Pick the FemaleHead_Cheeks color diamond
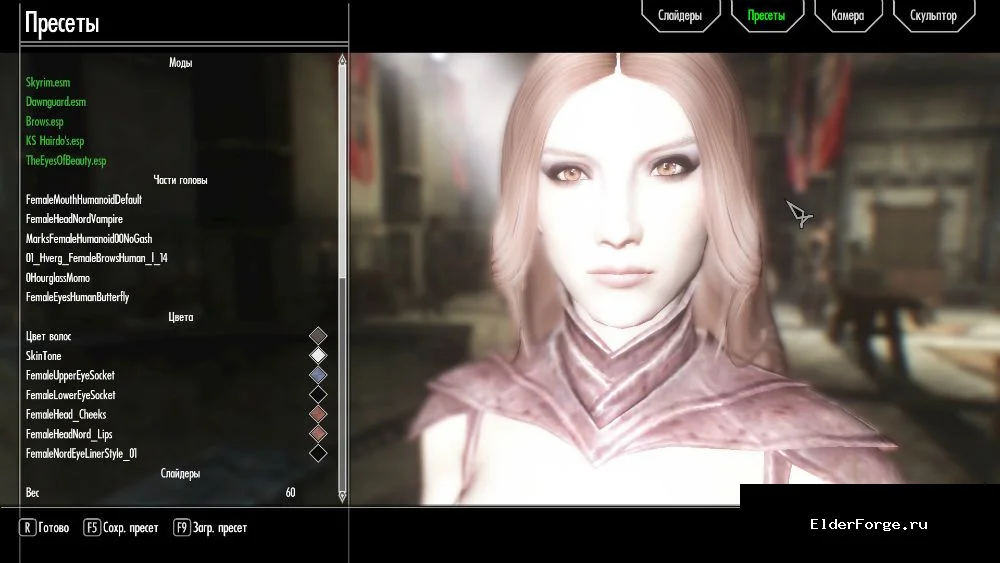Screen dimensions: 1000x563 coord(318,414)
